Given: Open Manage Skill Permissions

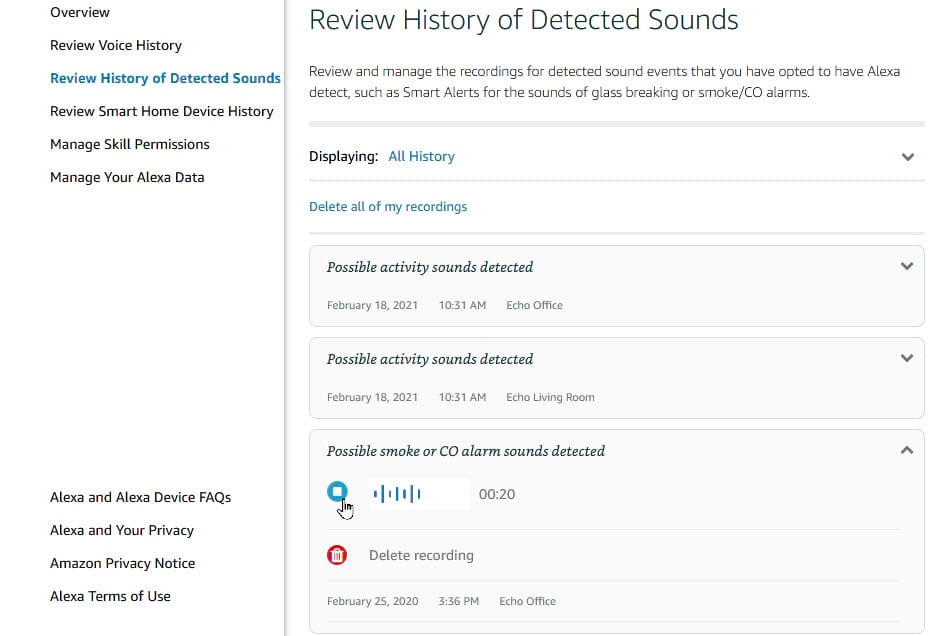Looking at the screenshot, I should (130, 144).
